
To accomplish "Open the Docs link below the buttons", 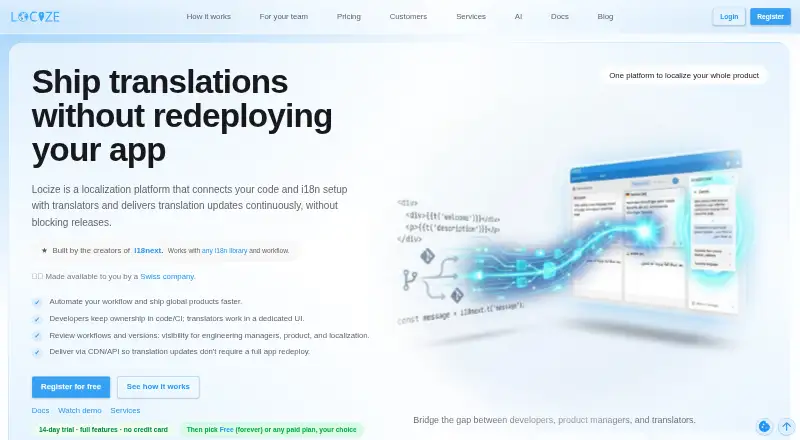I will (40, 410).
